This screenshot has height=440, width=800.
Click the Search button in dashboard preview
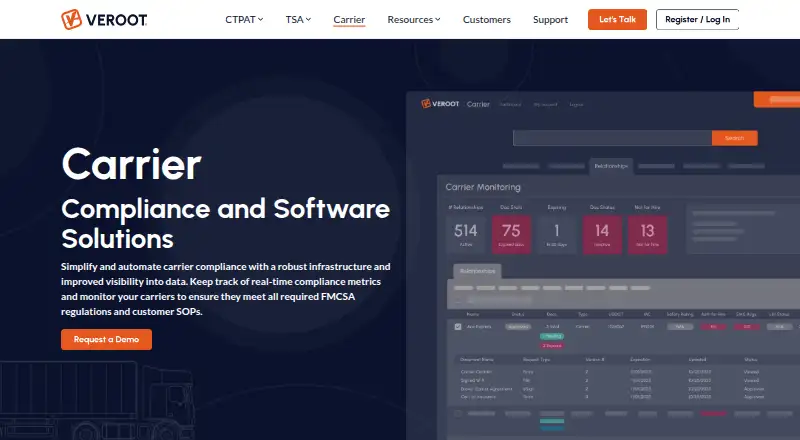coord(734,138)
